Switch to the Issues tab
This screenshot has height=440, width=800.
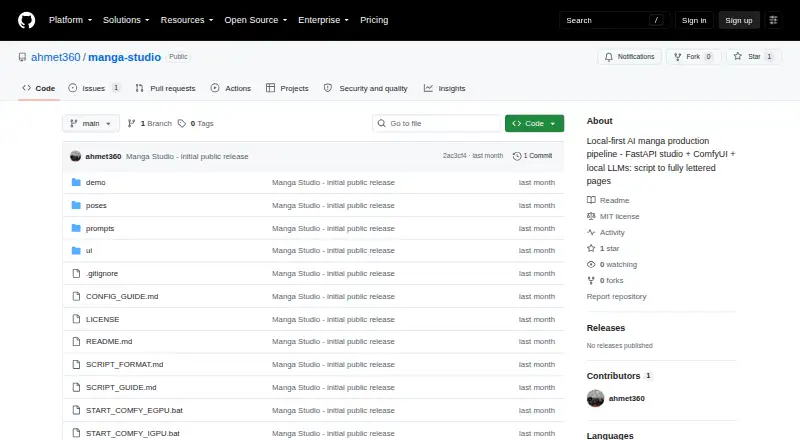(94, 88)
